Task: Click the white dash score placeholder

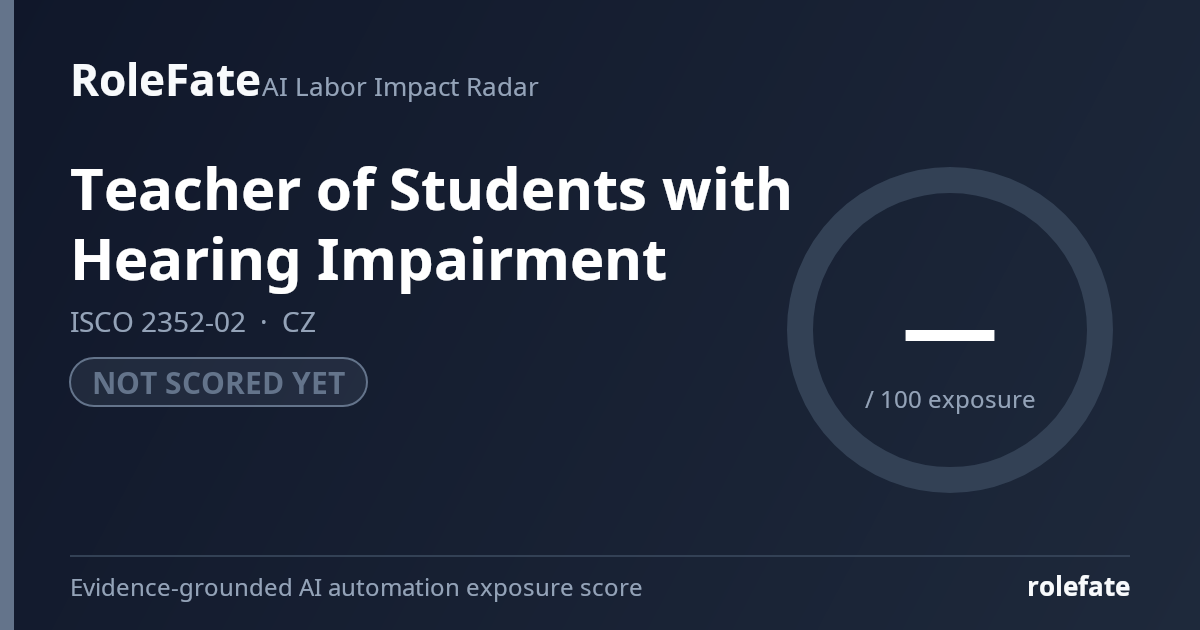Action: pos(950,334)
